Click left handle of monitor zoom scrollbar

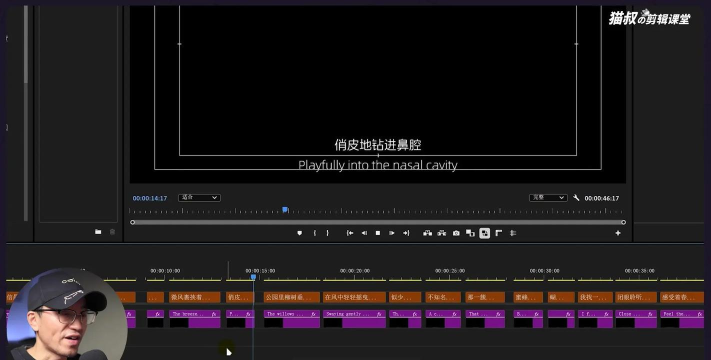[x=132, y=222]
